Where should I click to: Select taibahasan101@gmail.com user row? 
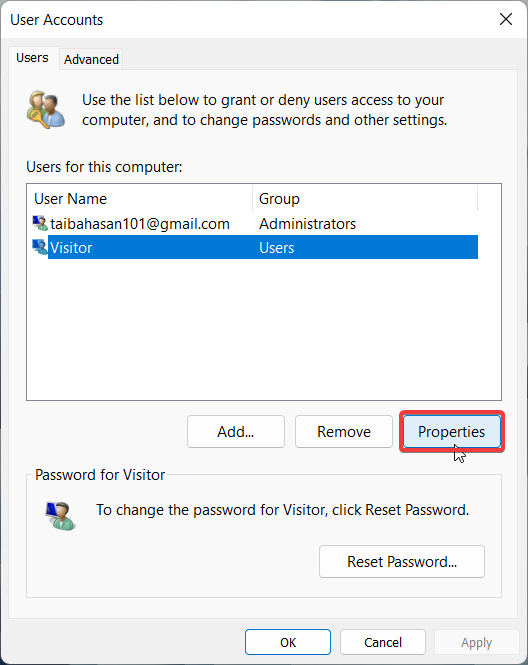pos(255,224)
